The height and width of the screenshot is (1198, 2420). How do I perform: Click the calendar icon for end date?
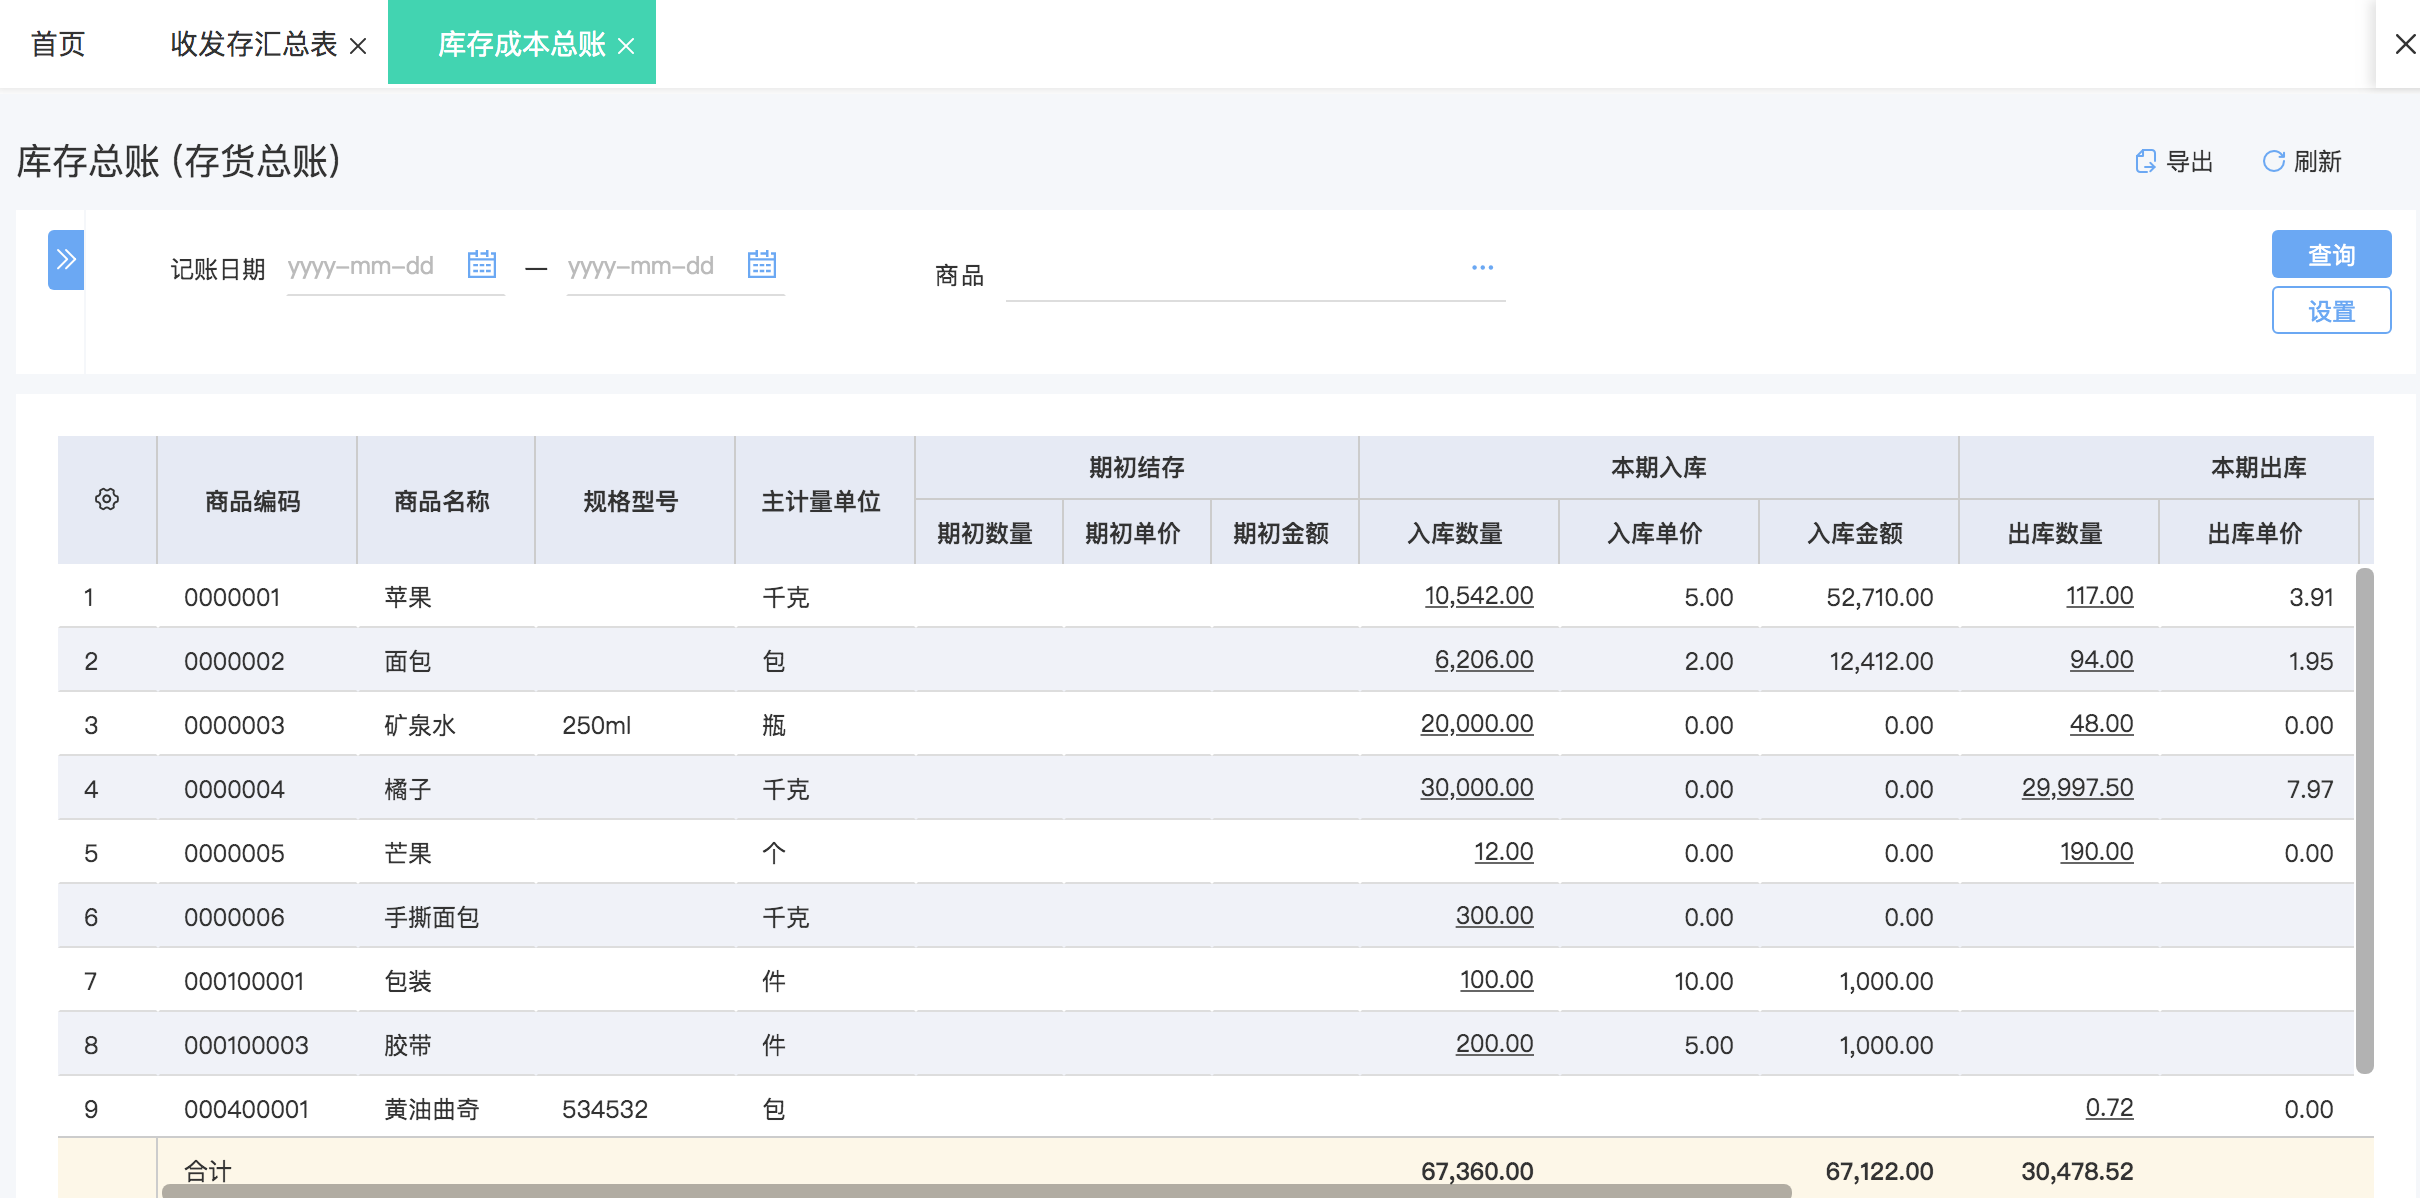762,266
